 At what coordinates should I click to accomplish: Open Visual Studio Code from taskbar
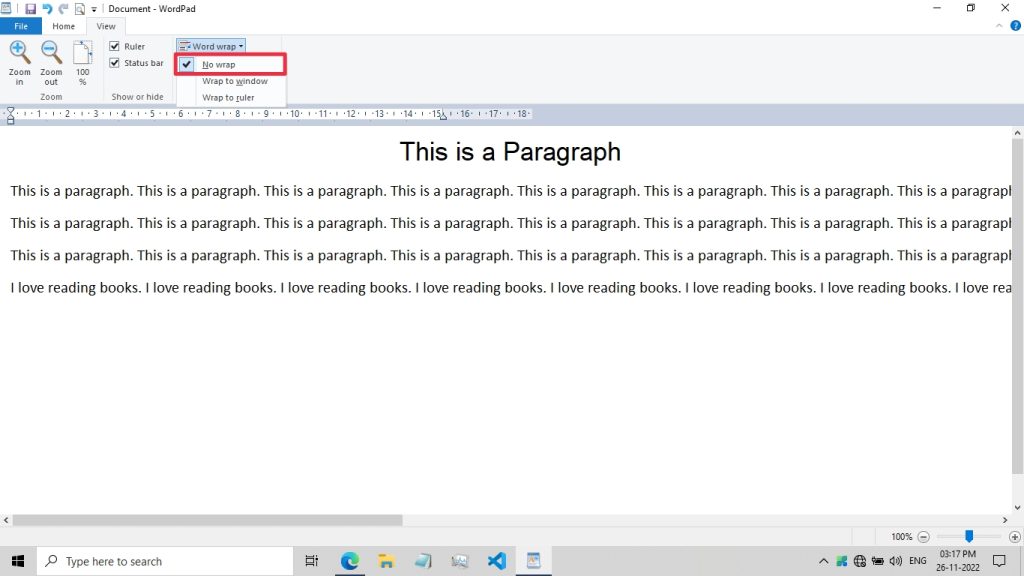click(496, 561)
